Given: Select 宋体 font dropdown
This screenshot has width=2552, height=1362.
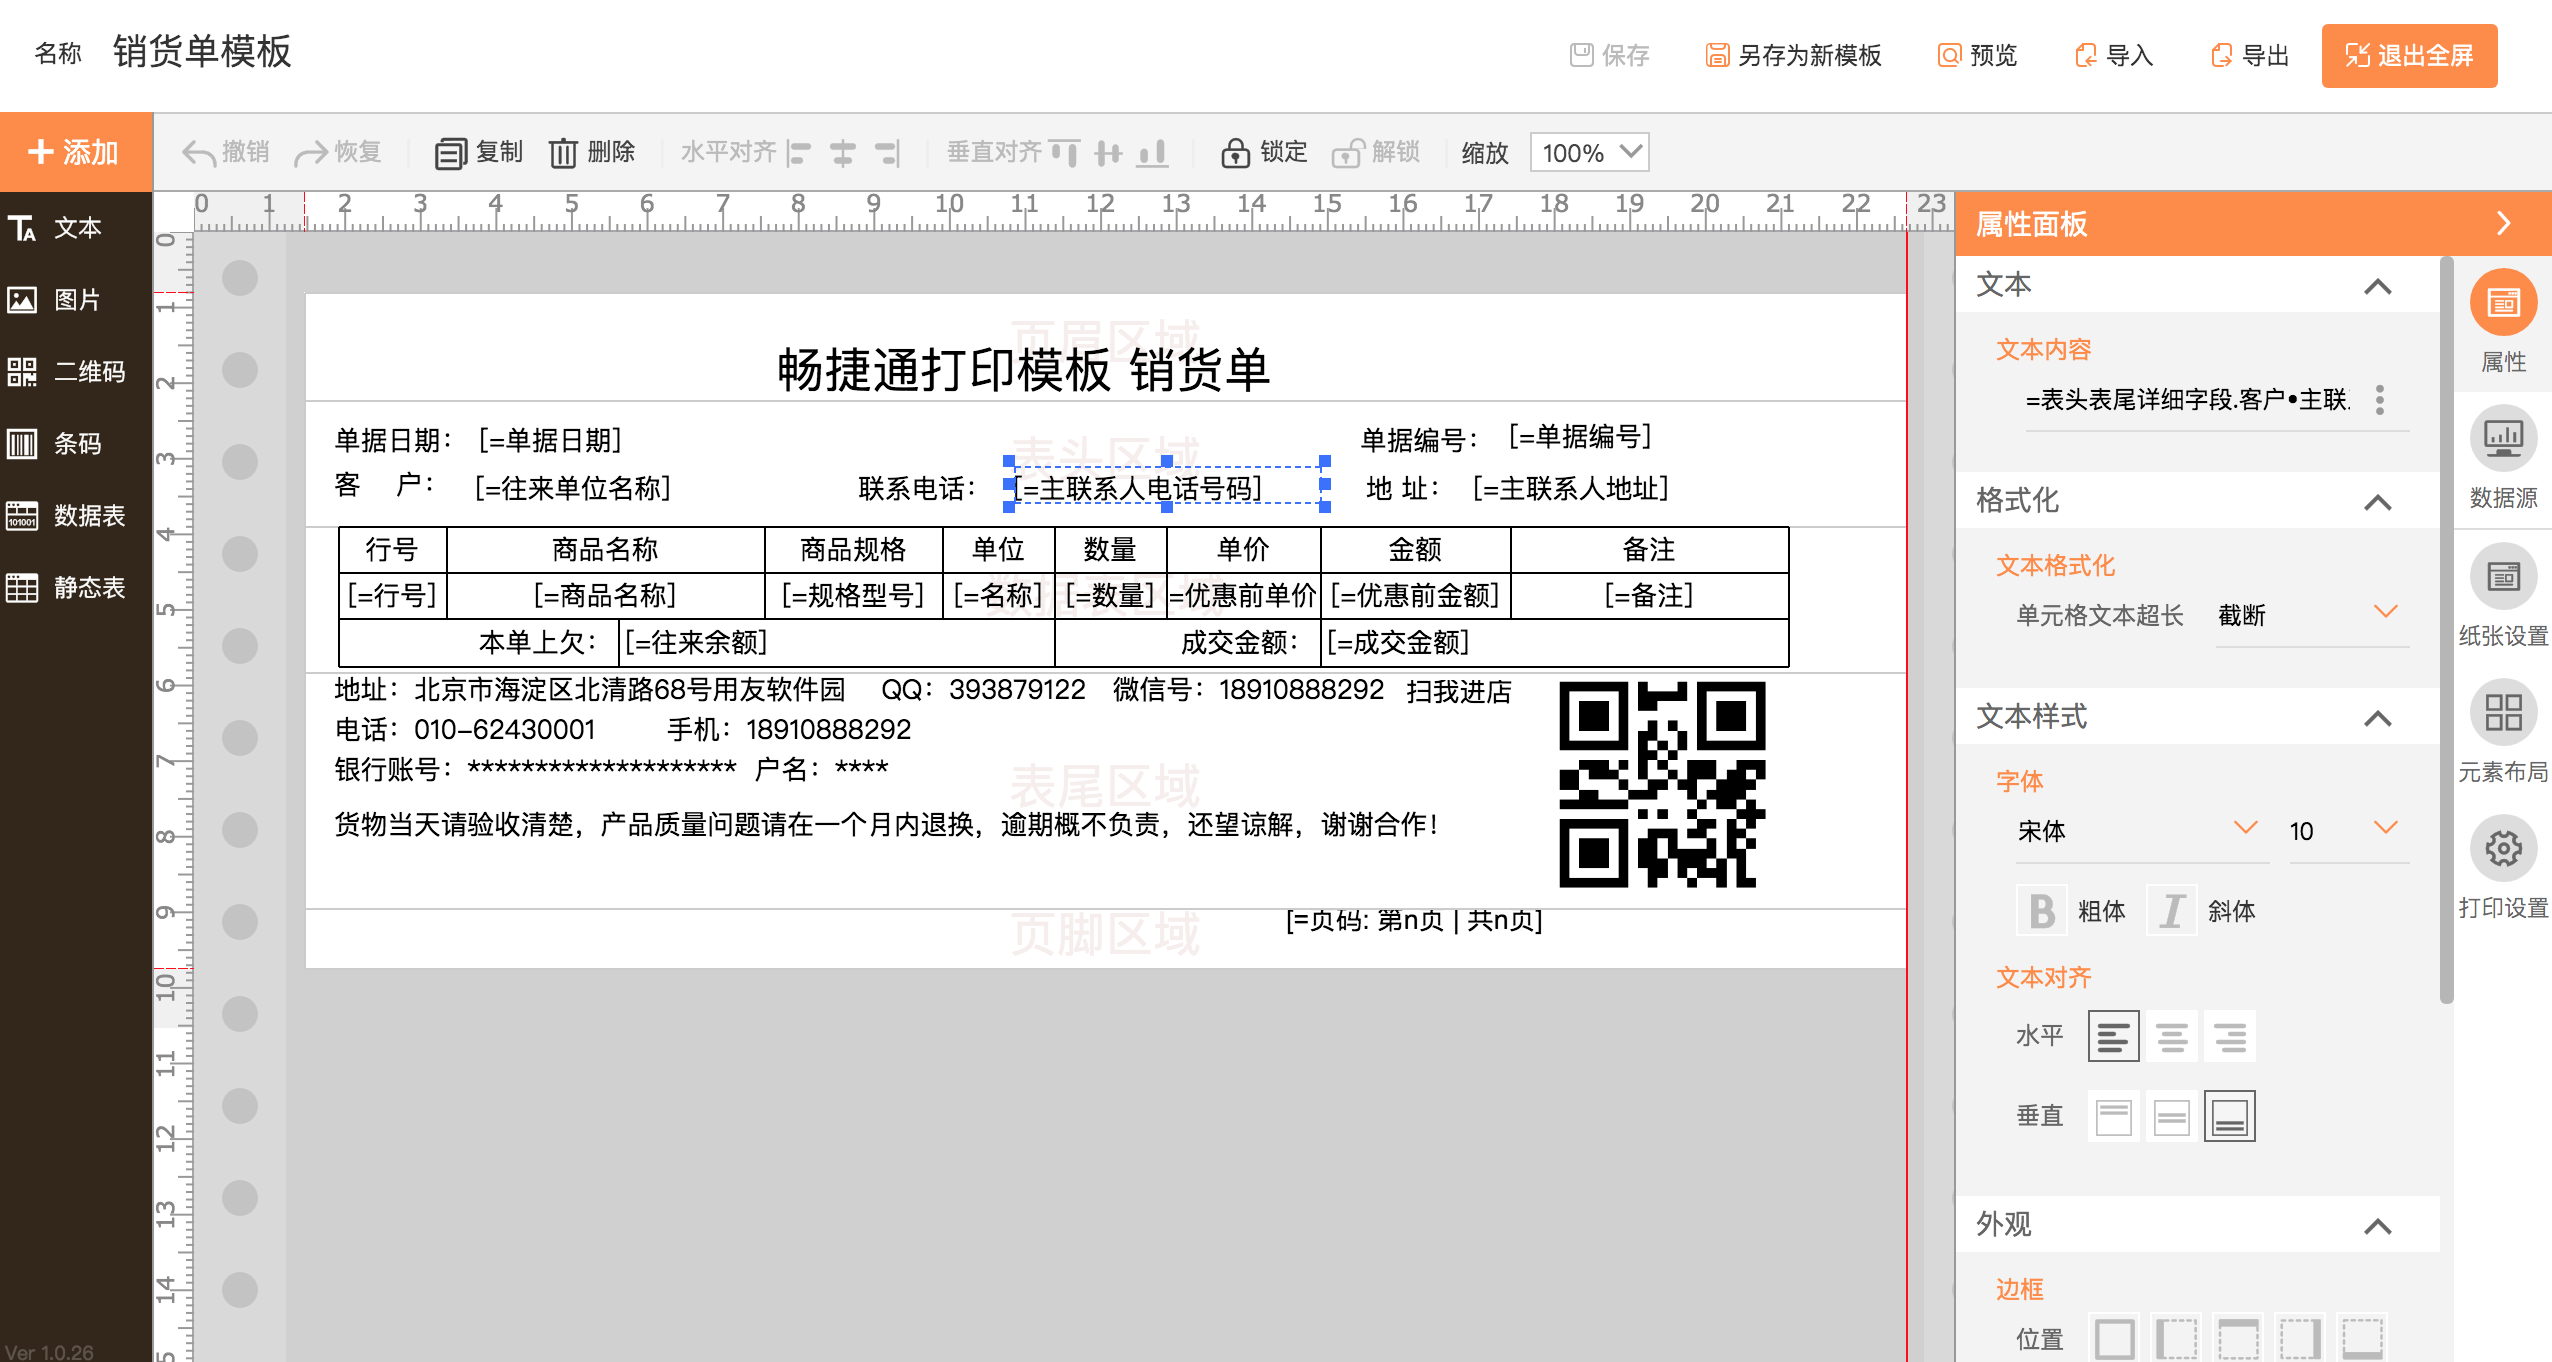Looking at the screenshot, I should point(2144,830).
